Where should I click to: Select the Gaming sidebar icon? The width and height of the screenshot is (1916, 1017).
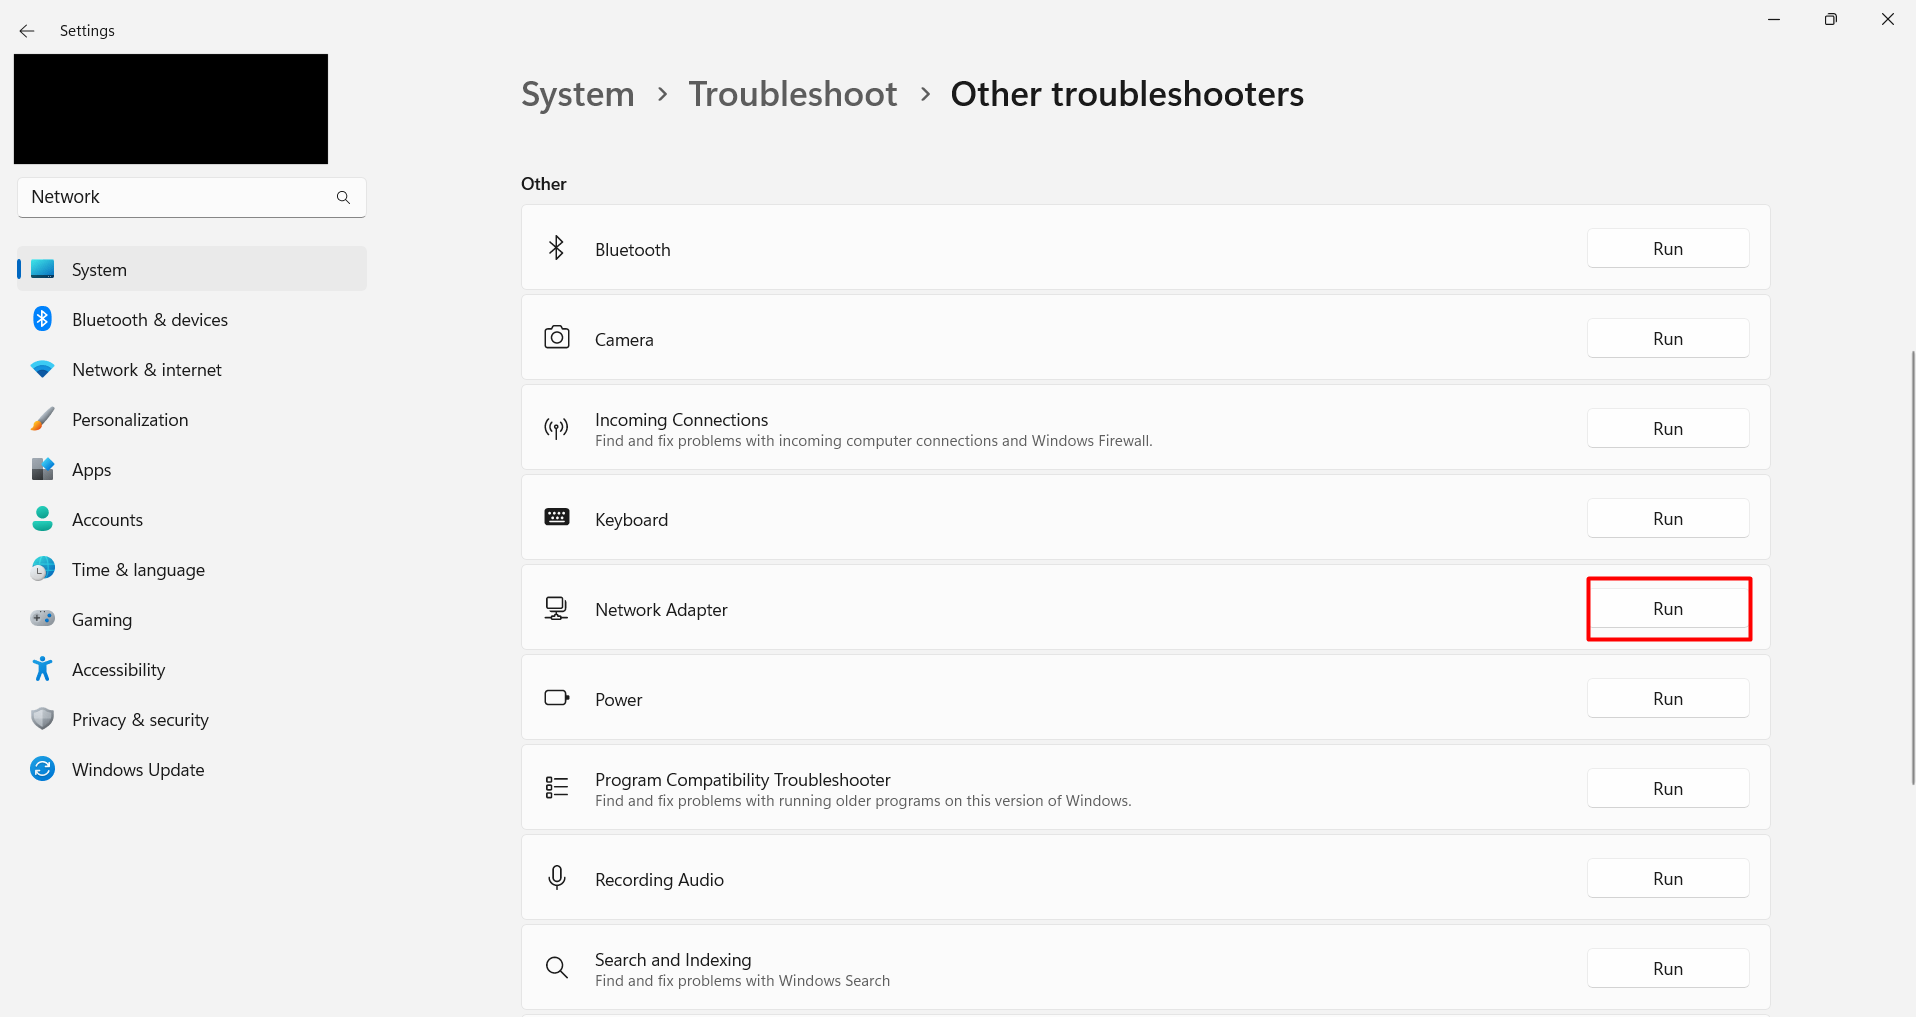point(42,618)
